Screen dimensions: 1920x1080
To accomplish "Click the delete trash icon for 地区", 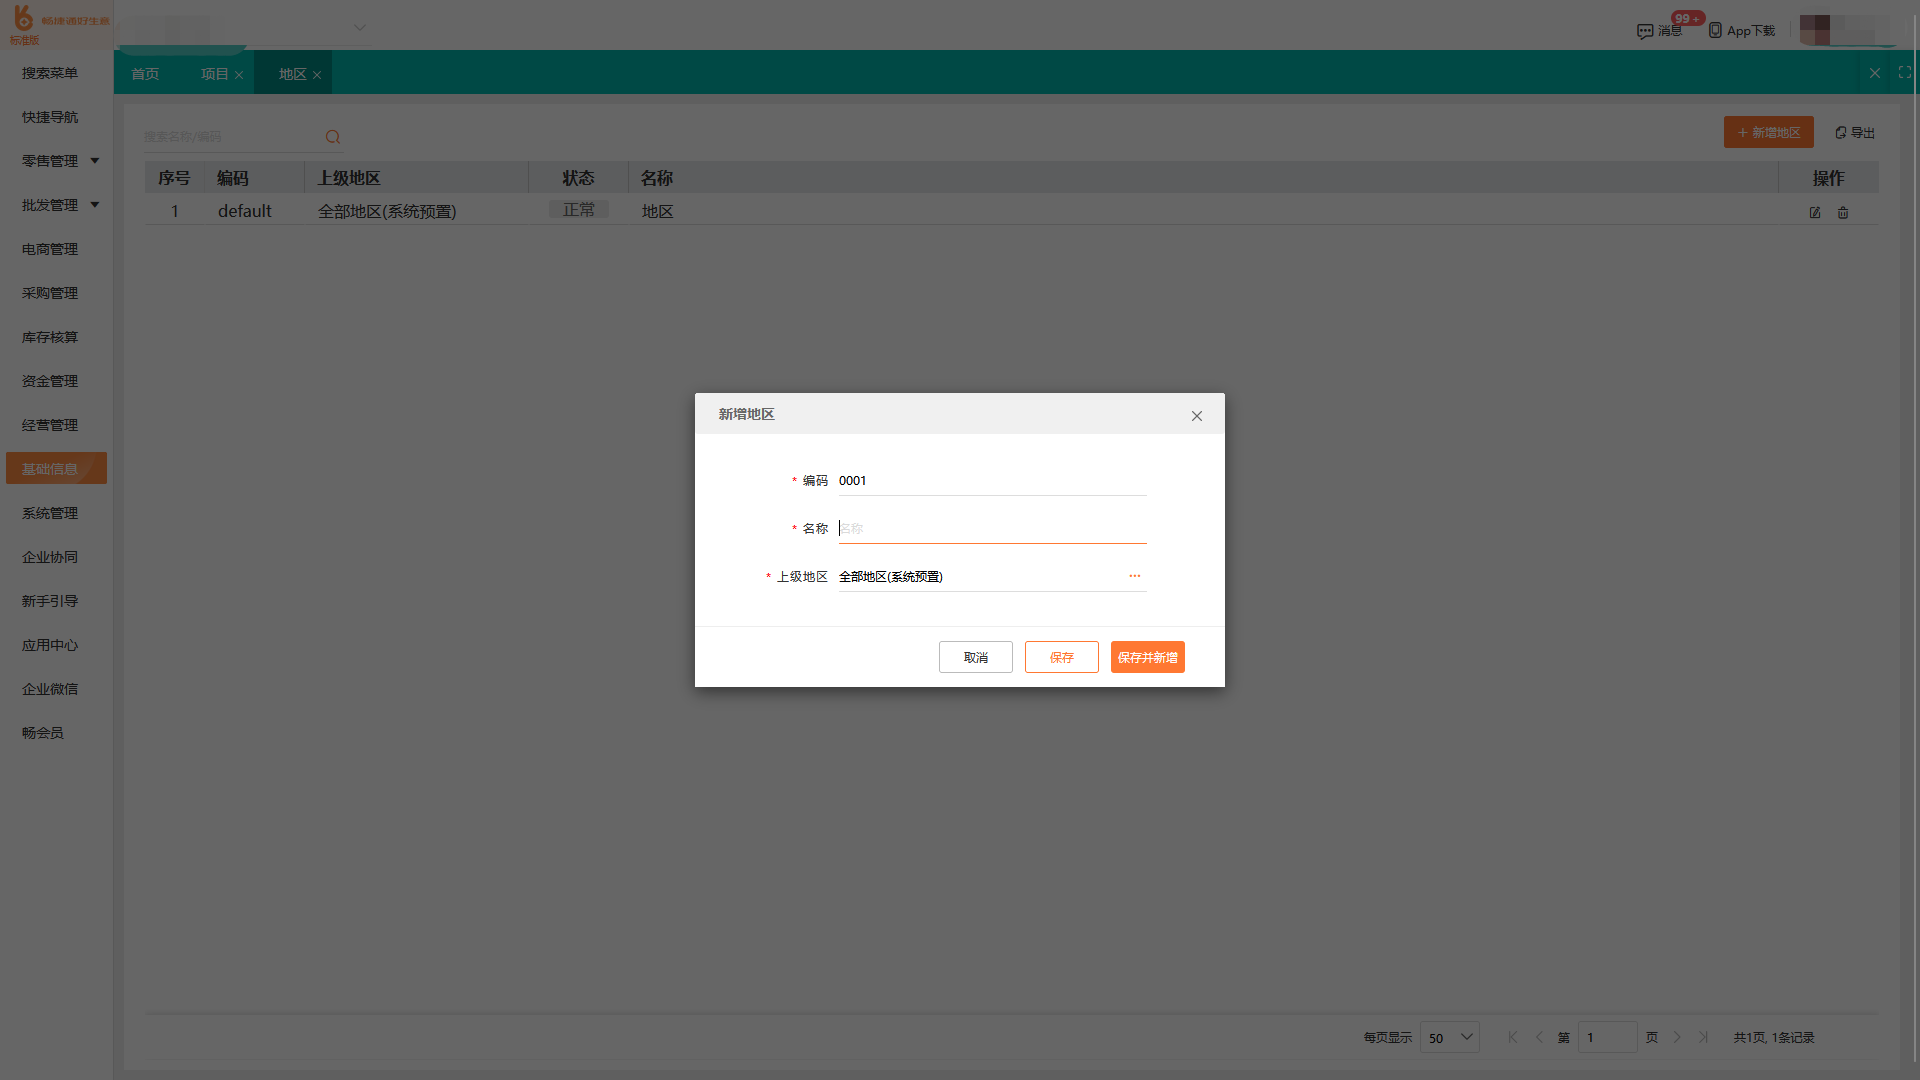I will click(x=1842, y=211).
